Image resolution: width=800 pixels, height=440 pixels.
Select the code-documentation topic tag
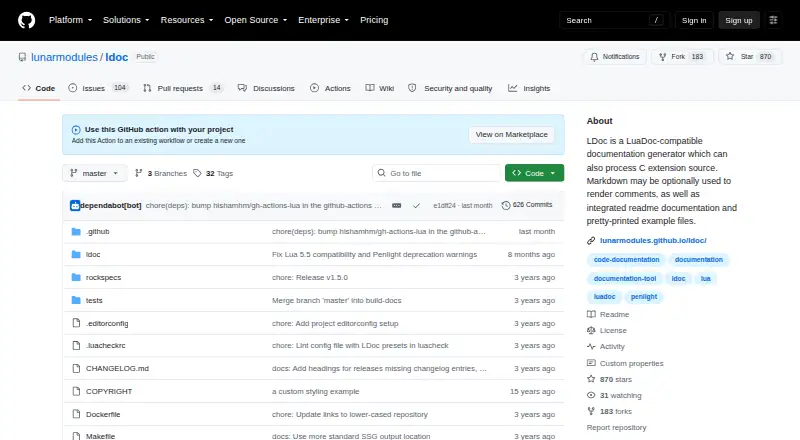(627, 260)
